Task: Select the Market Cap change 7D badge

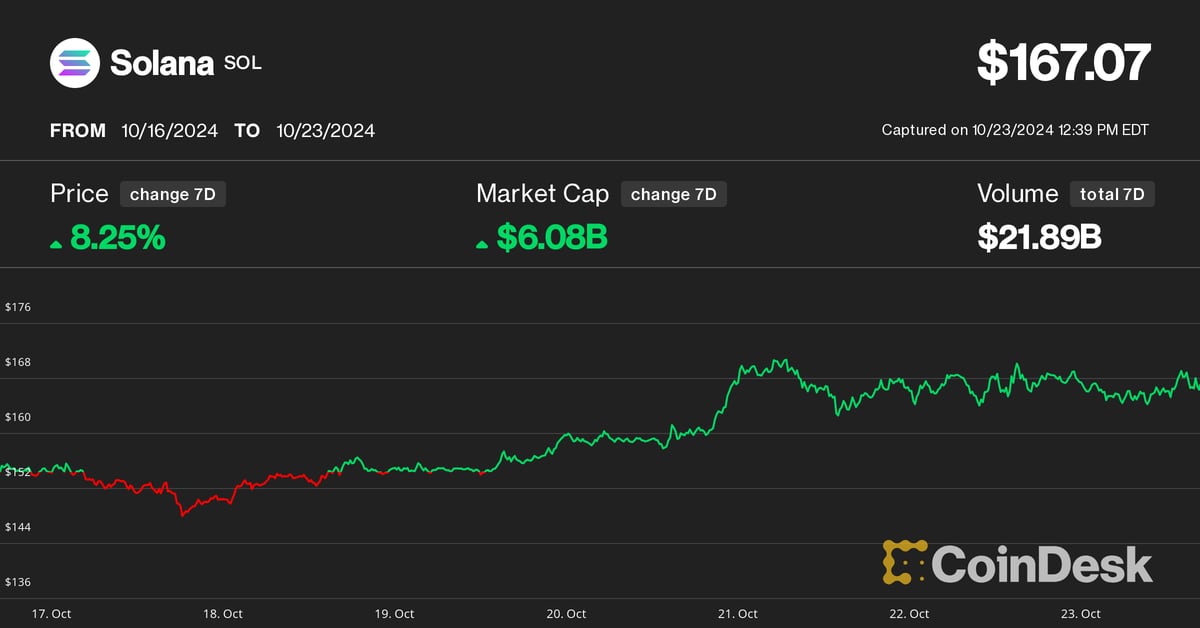Action: coord(673,194)
